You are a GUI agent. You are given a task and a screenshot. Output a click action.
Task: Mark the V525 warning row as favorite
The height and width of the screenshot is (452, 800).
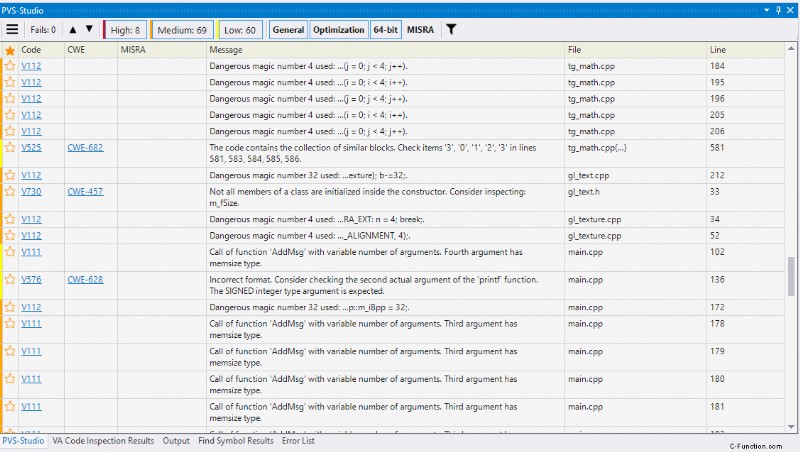pyautogui.click(x=10, y=147)
